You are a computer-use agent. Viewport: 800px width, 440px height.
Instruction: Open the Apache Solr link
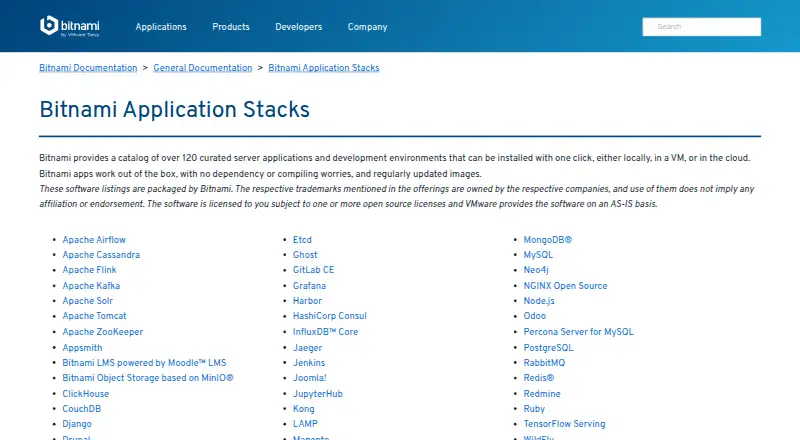point(88,301)
